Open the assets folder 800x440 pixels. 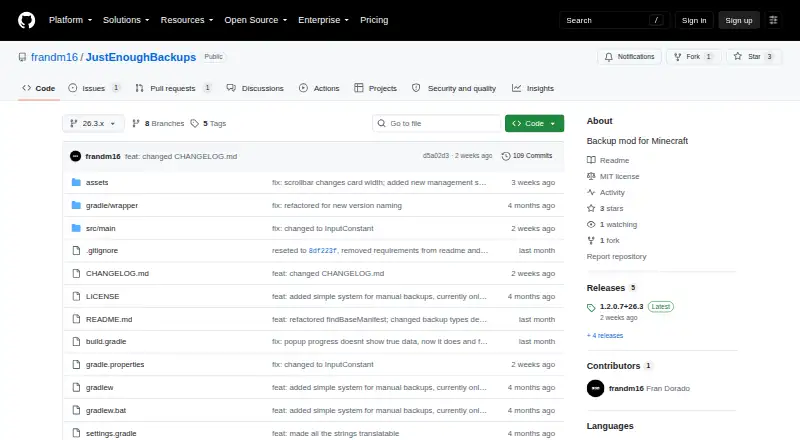point(97,182)
